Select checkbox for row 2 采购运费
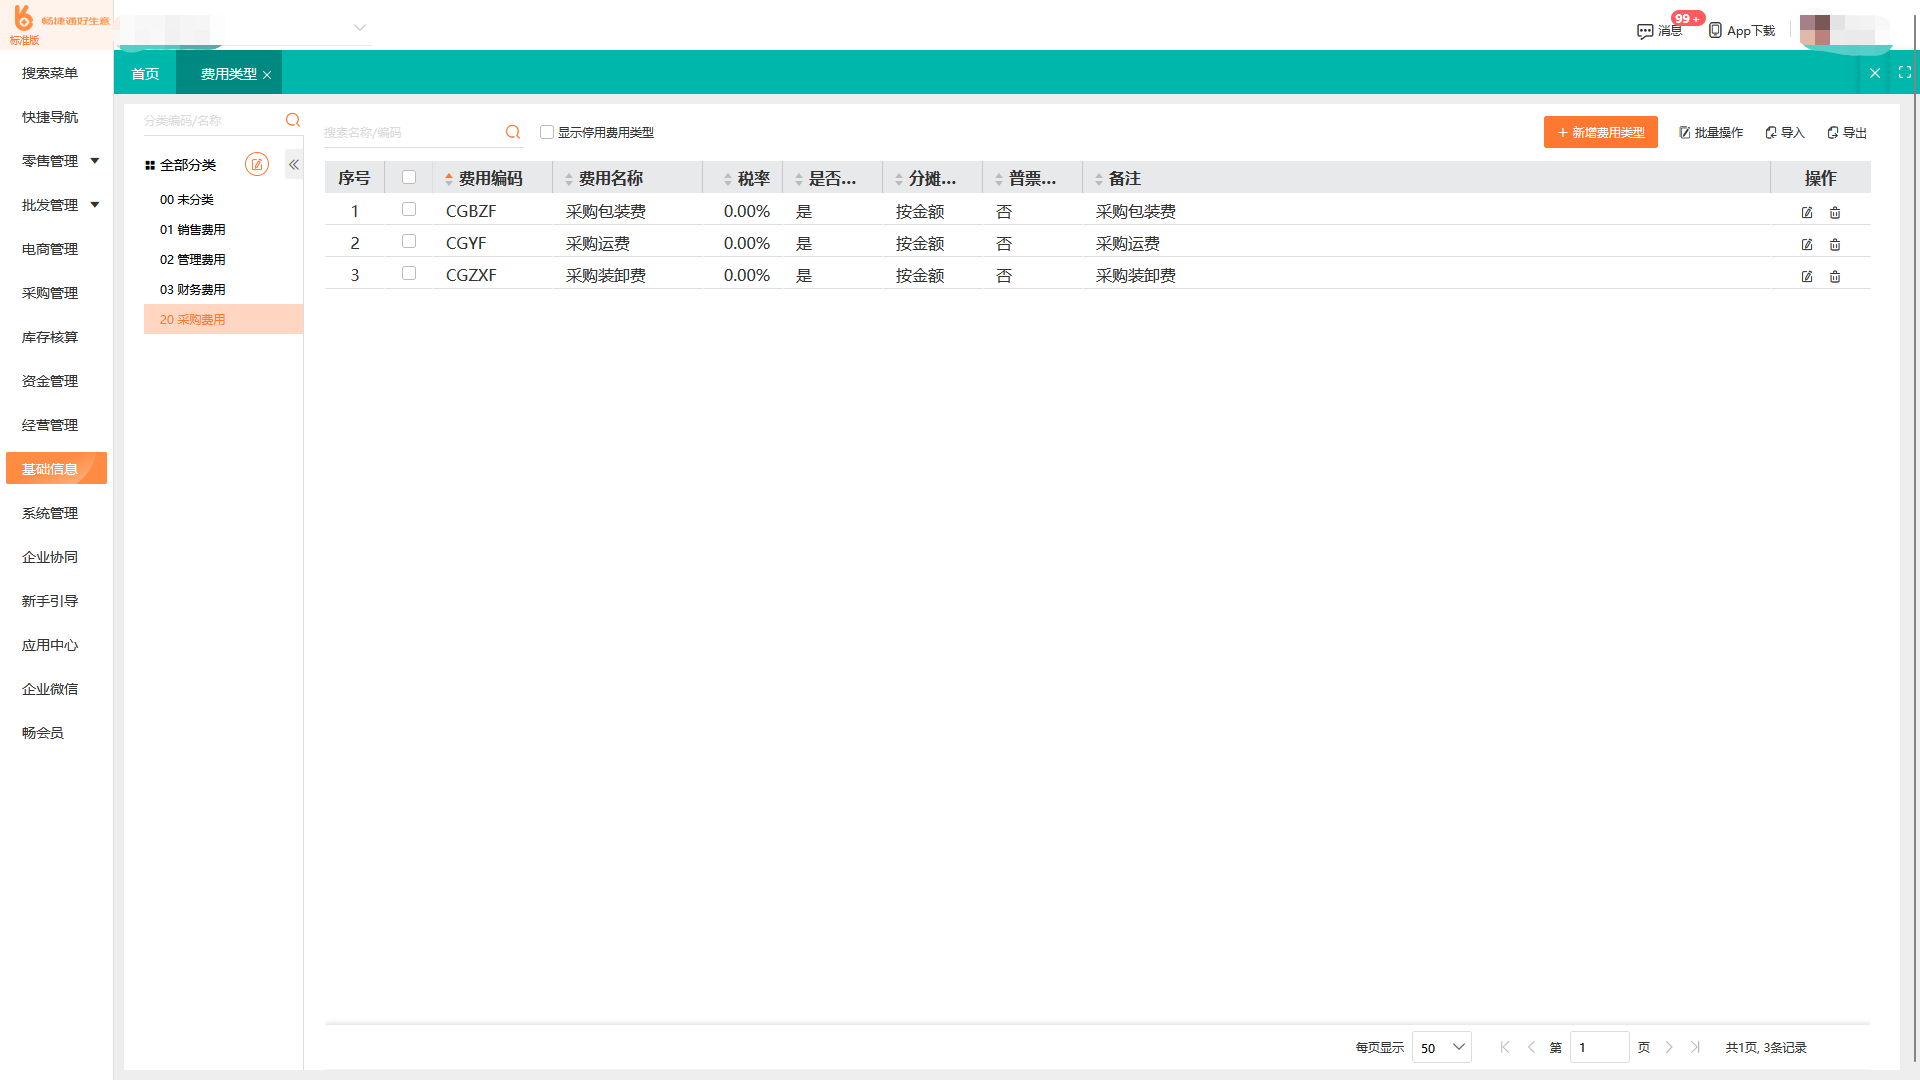The height and width of the screenshot is (1080, 1920). [409, 241]
